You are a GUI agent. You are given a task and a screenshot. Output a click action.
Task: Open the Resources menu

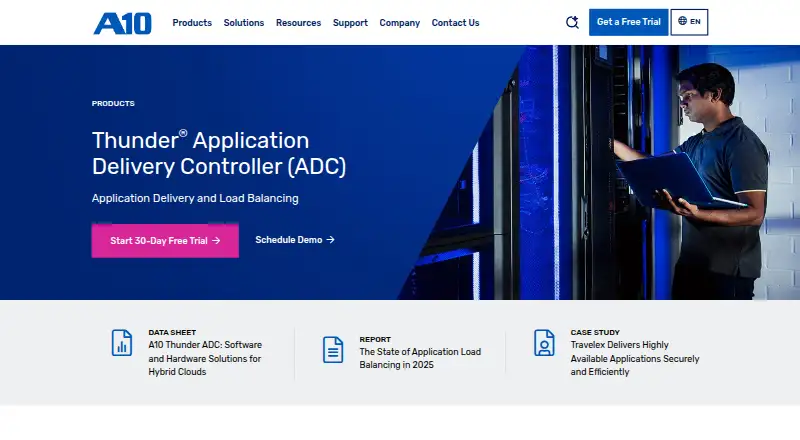click(298, 23)
